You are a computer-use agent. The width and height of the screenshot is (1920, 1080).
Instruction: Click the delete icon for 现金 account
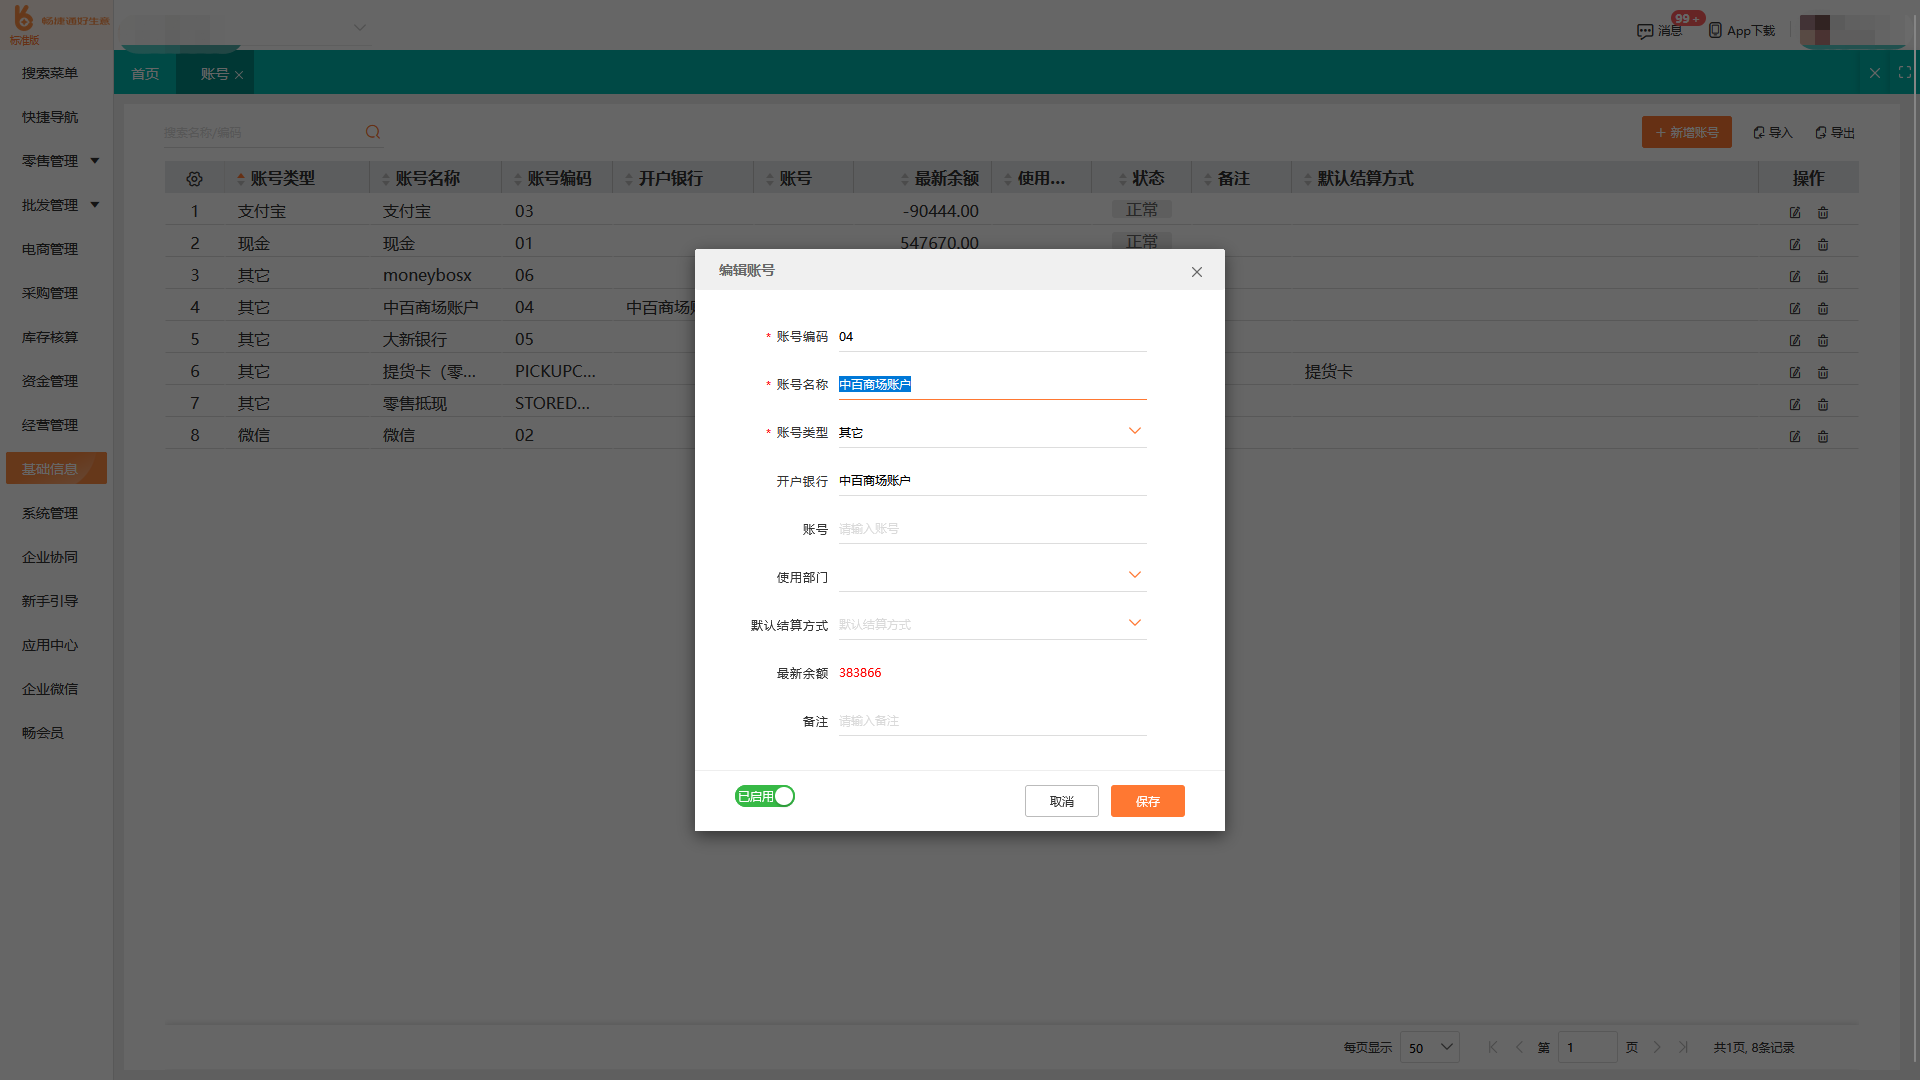(x=1824, y=244)
